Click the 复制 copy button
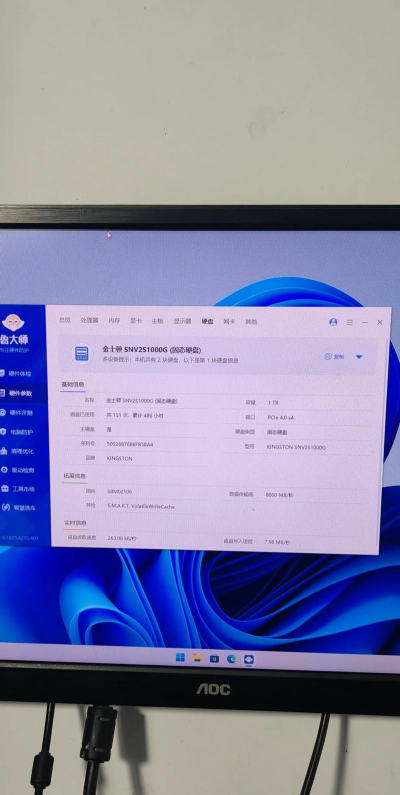 click(335, 356)
